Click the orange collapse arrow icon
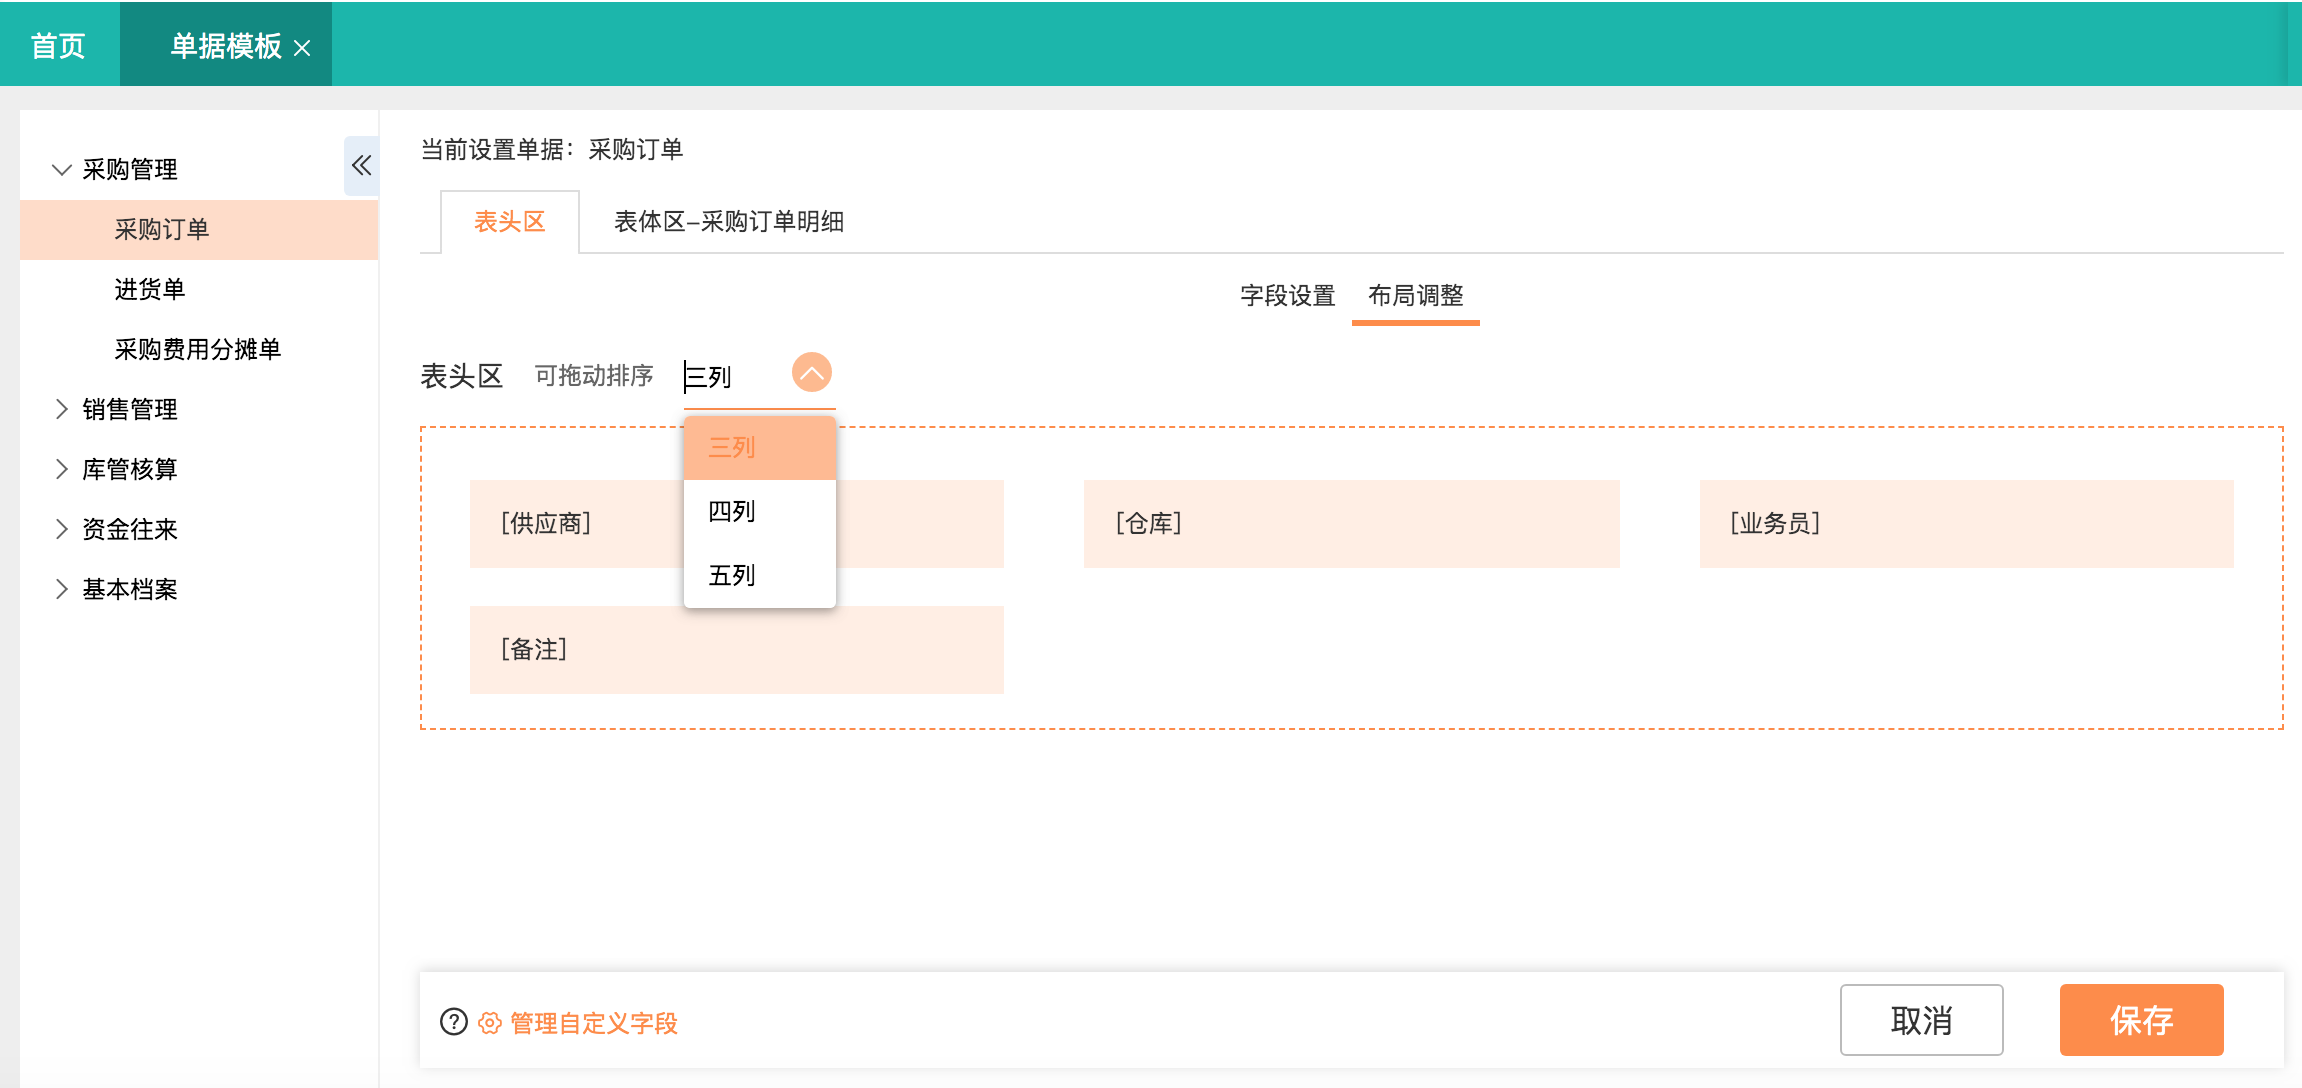Viewport: 2302px width, 1088px height. (x=812, y=373)
